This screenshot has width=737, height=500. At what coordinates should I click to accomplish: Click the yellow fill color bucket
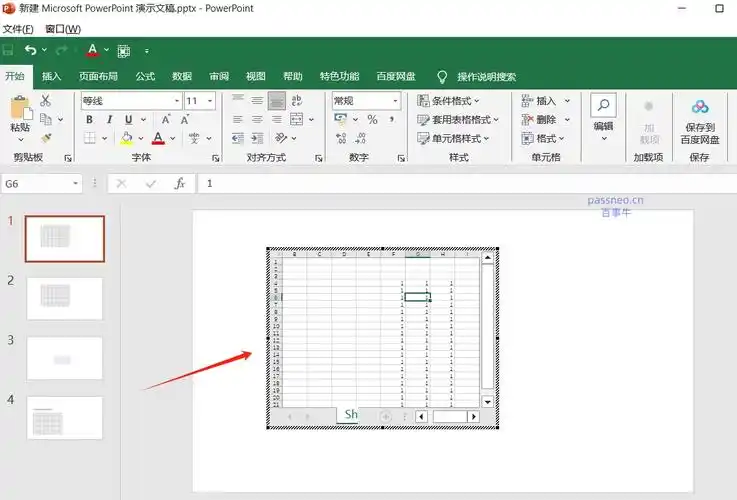[126, 138]
